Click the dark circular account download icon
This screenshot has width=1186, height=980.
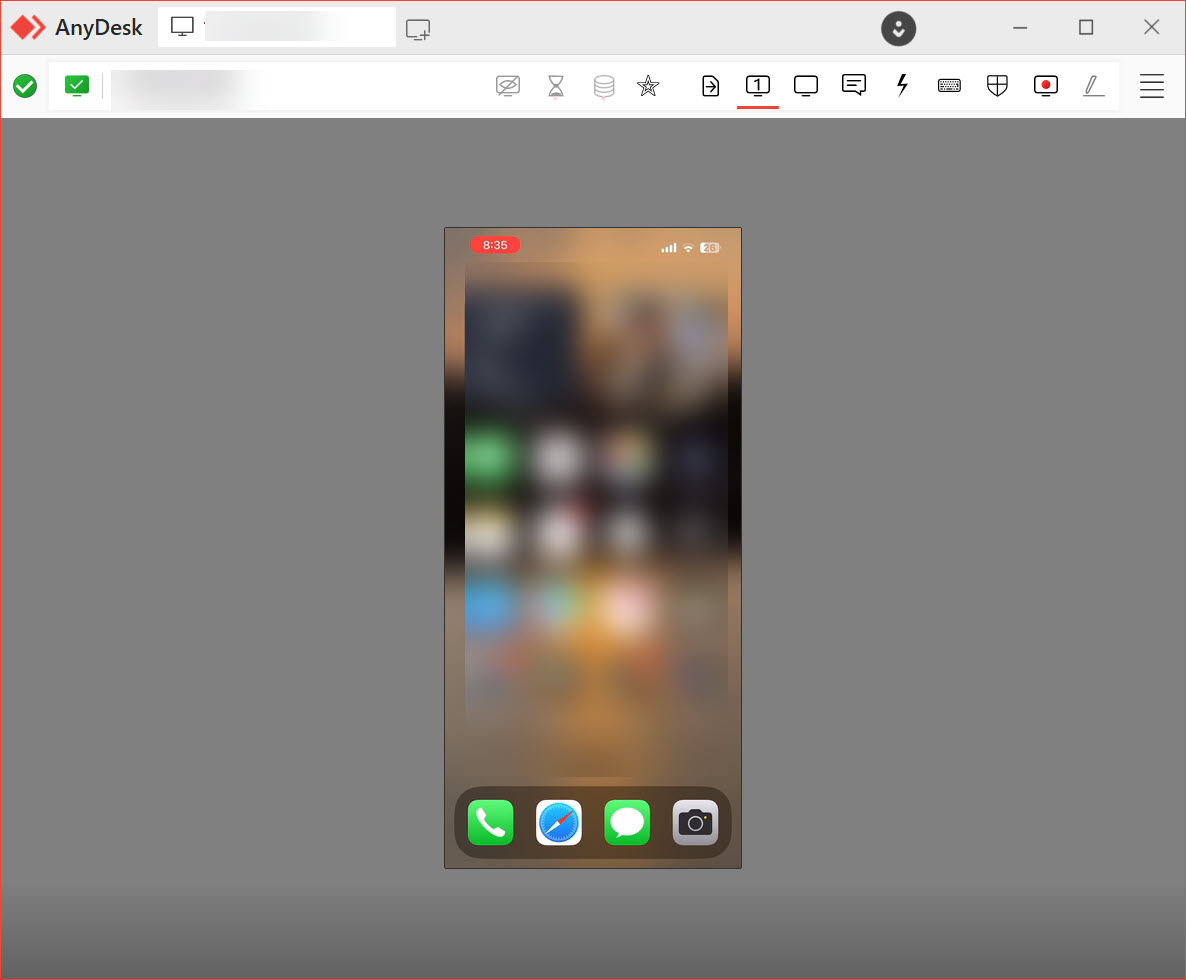pos(898,28)
